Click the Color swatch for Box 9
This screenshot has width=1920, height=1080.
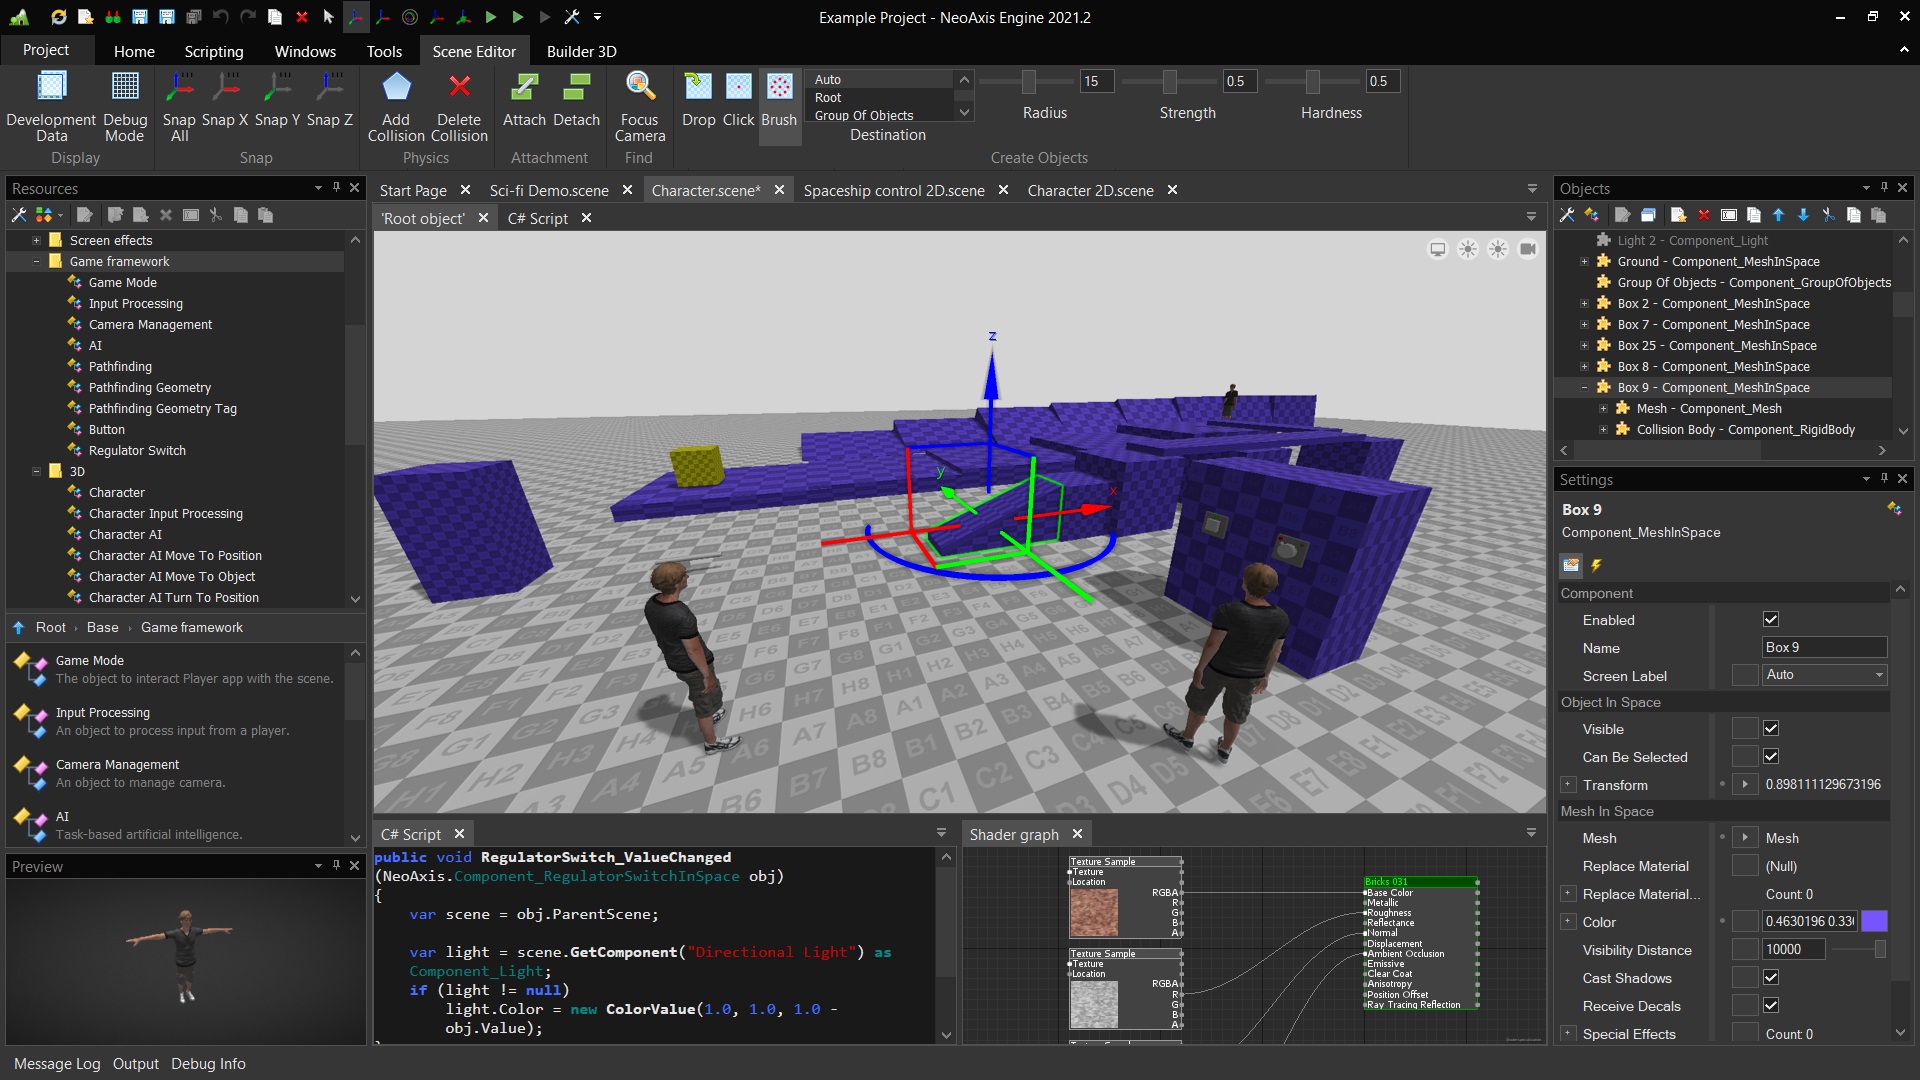[1872, 921]
